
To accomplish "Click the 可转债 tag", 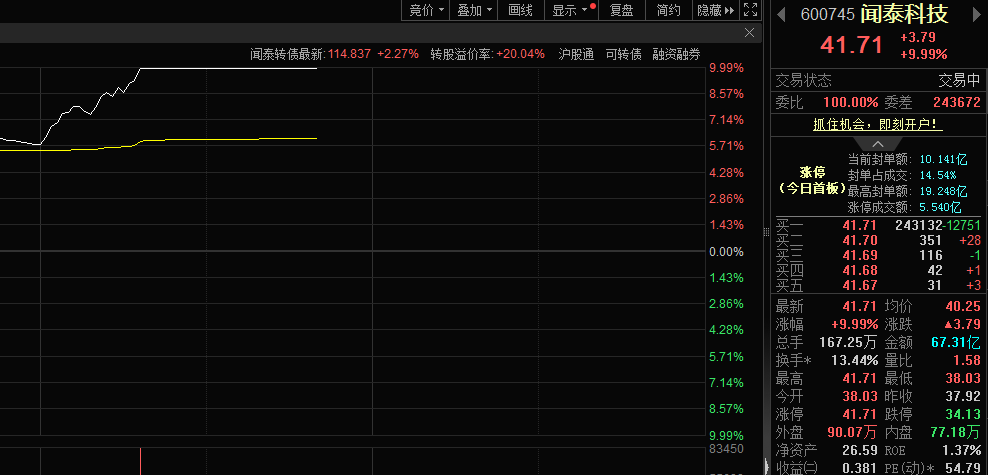I will pyautogui.click(x=622, y=54).
